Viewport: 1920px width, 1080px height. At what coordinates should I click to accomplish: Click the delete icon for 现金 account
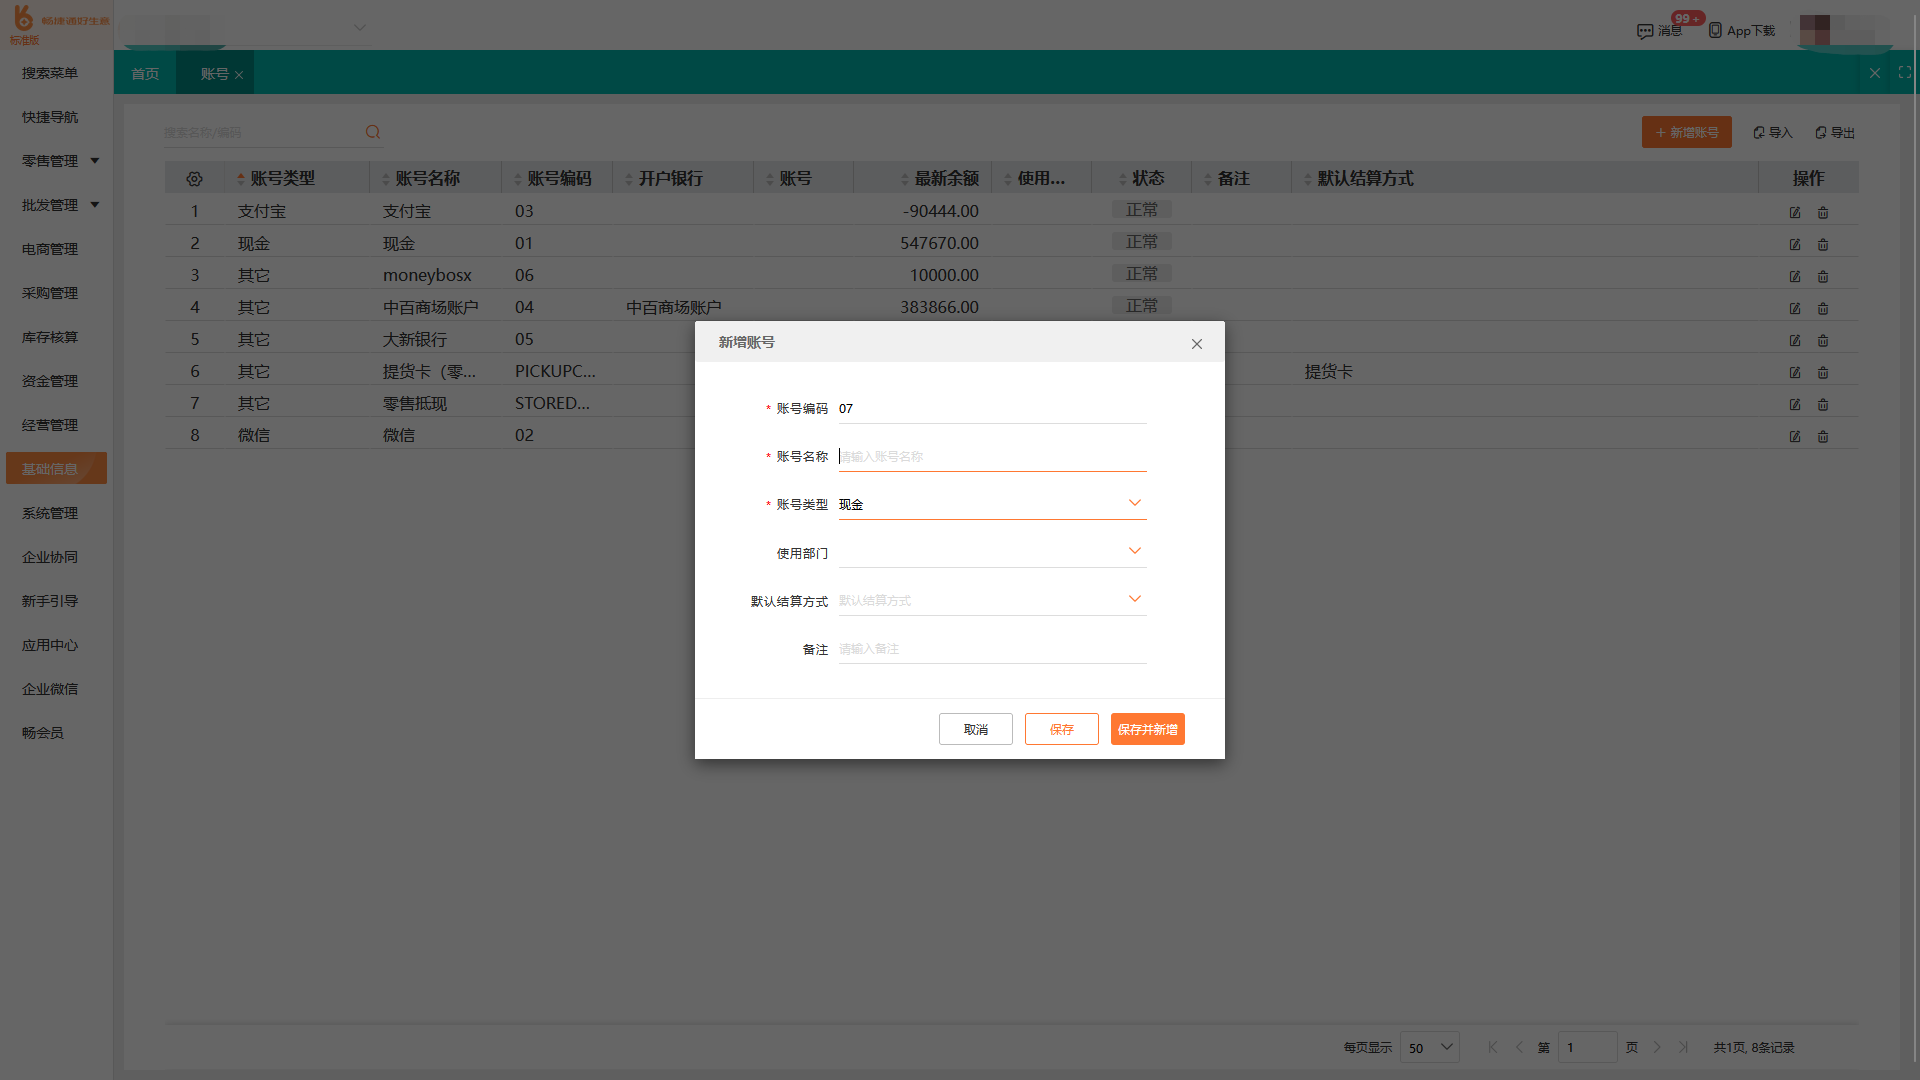[1824, 244]
